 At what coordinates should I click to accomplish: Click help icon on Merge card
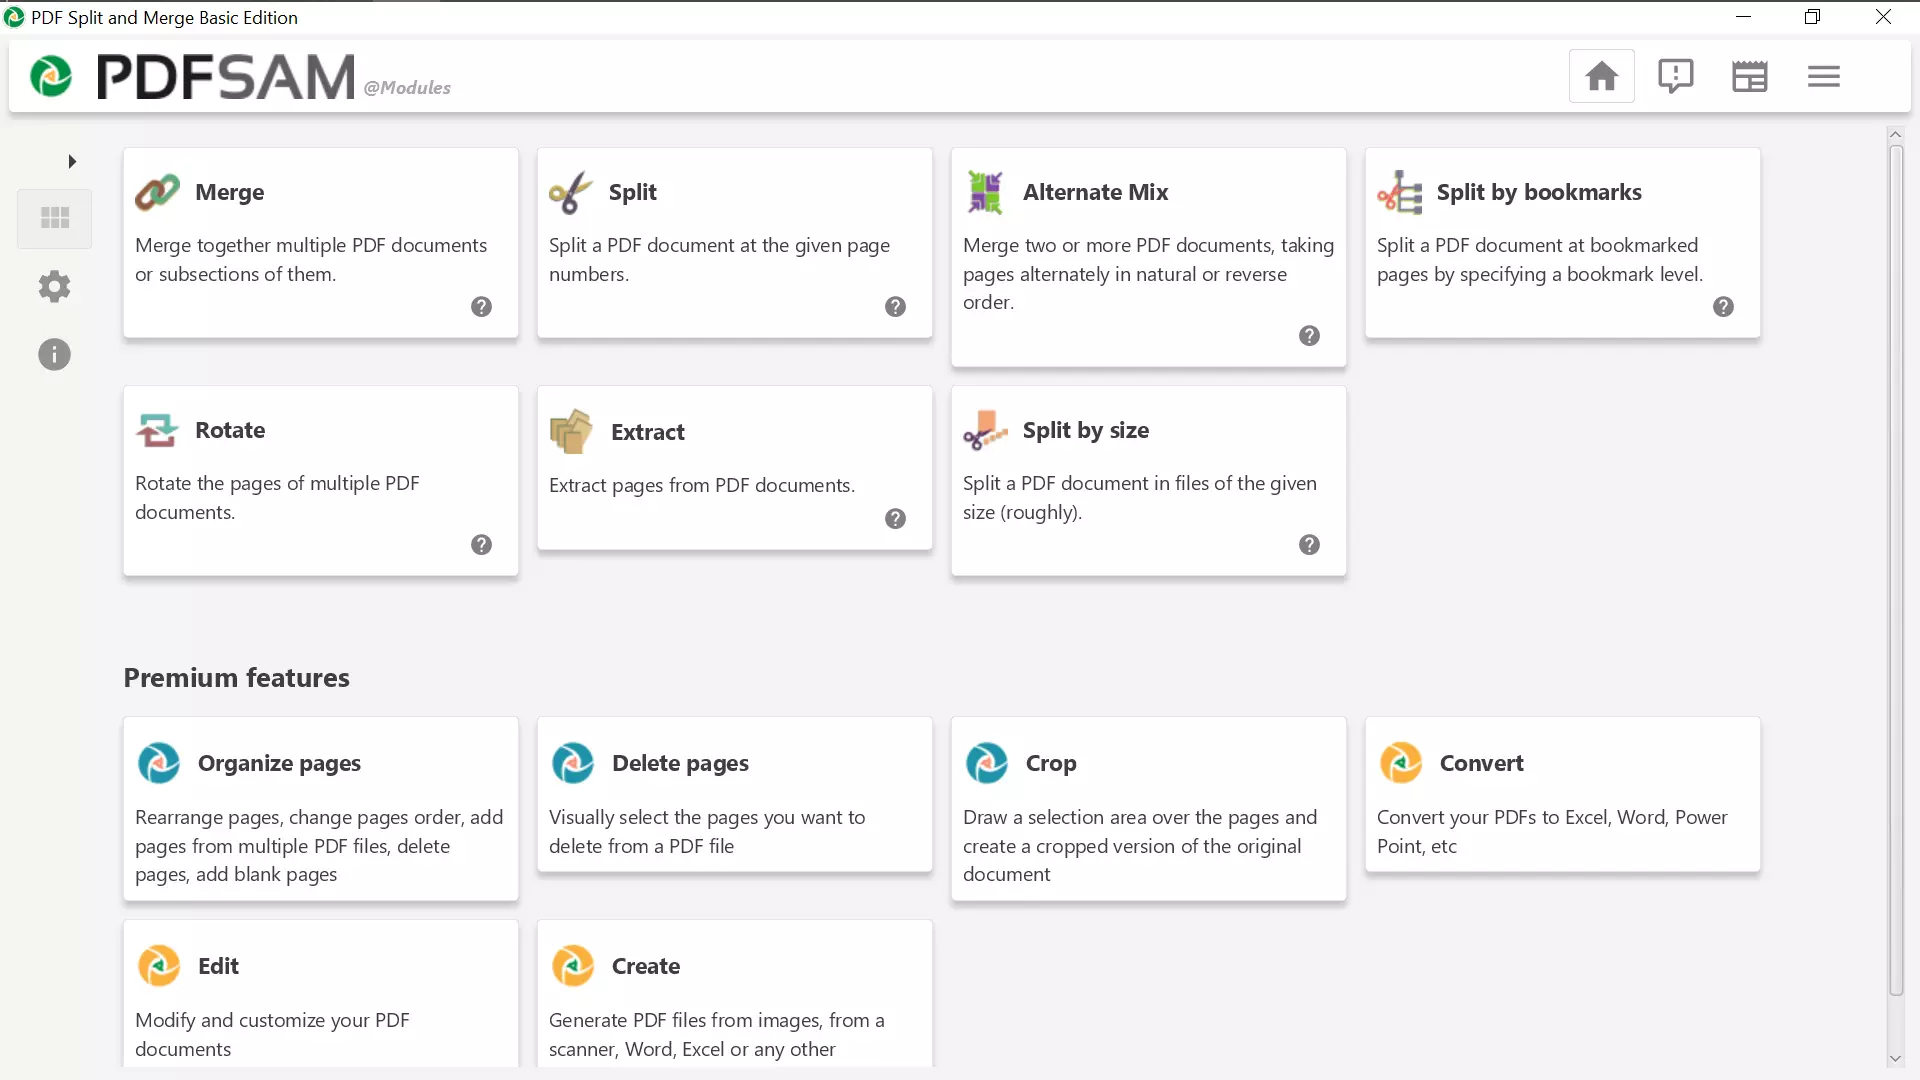point(481,306)
